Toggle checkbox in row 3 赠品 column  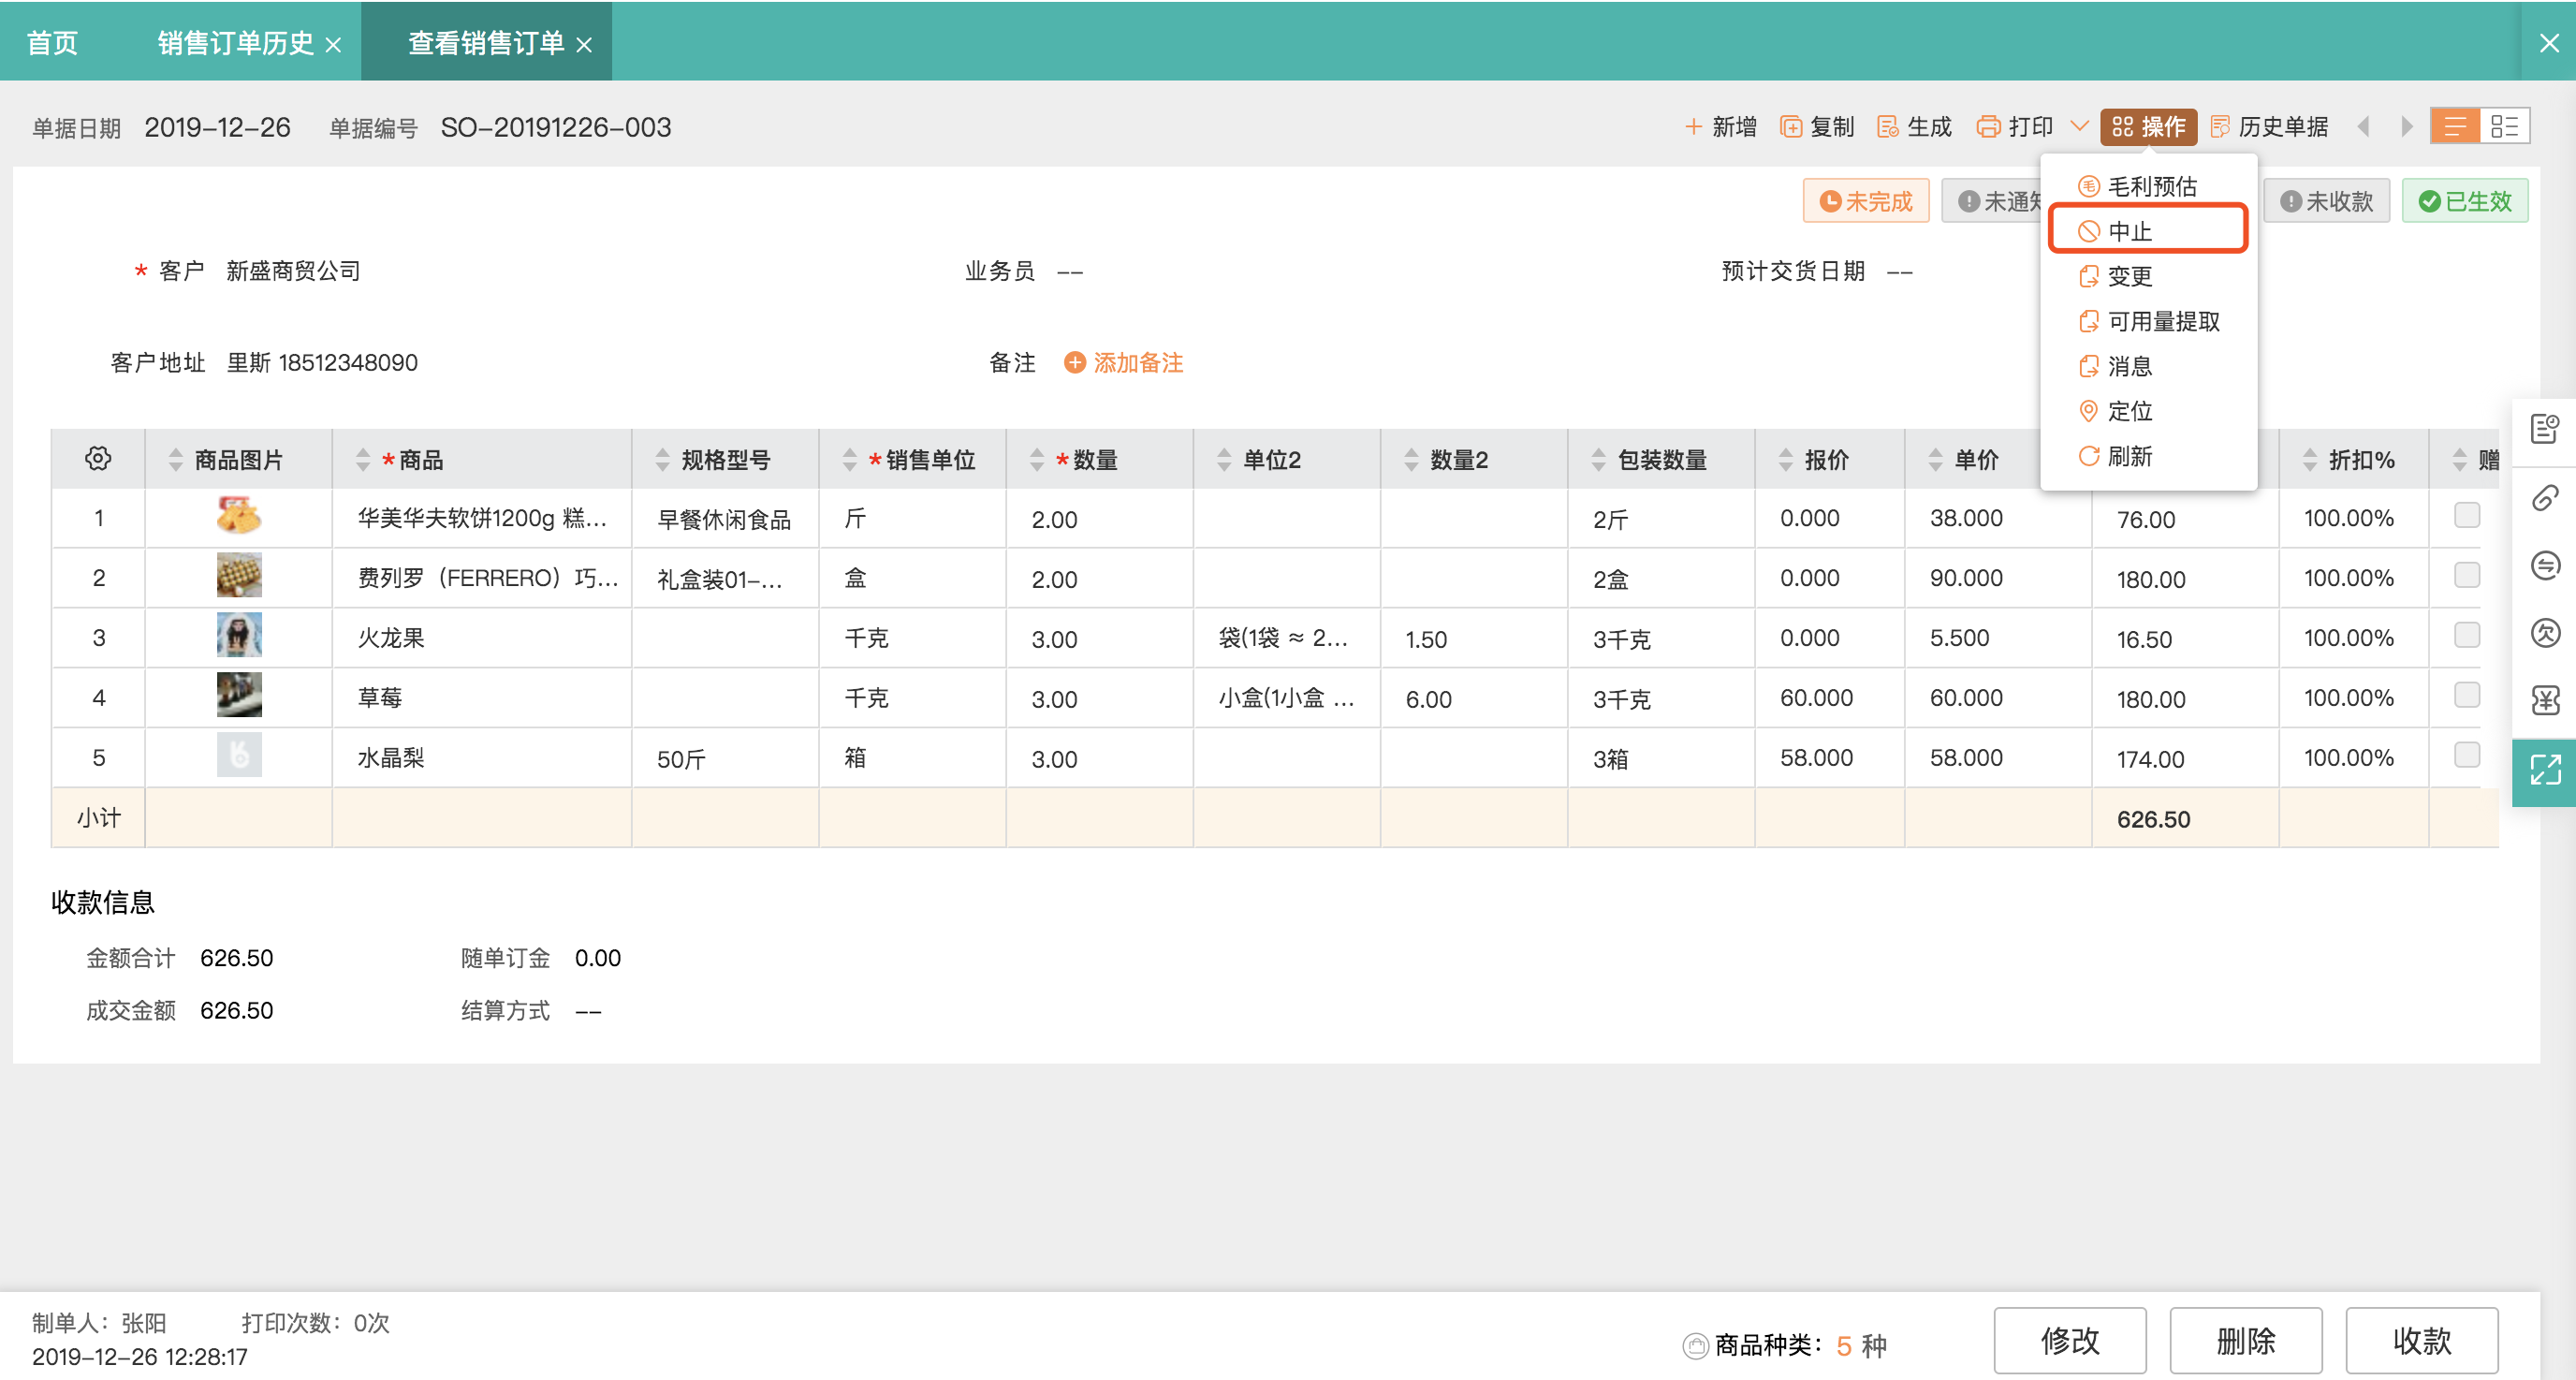(x=2466, y=638)
